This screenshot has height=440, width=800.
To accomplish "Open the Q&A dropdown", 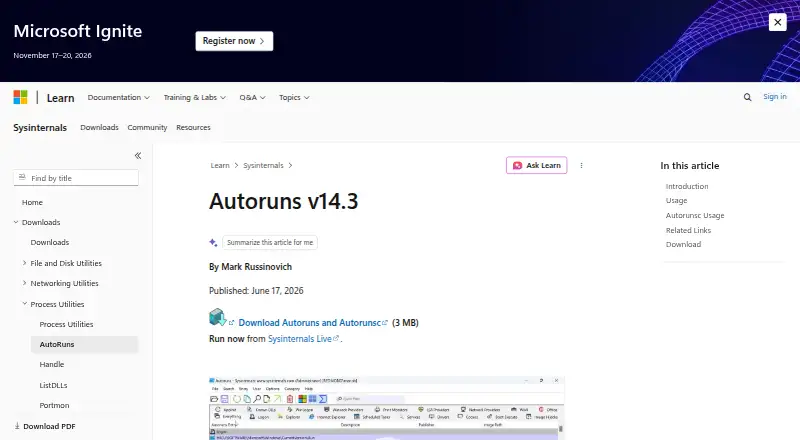I will pos(252,97).
